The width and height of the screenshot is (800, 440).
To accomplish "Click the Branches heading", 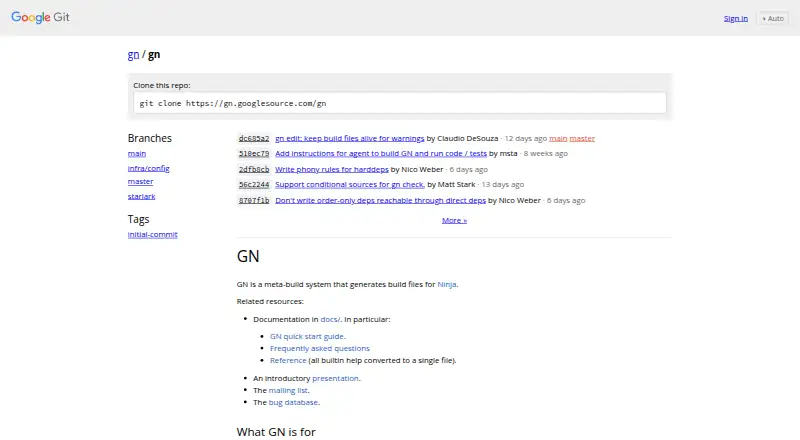I will click(x=149, y=138).
